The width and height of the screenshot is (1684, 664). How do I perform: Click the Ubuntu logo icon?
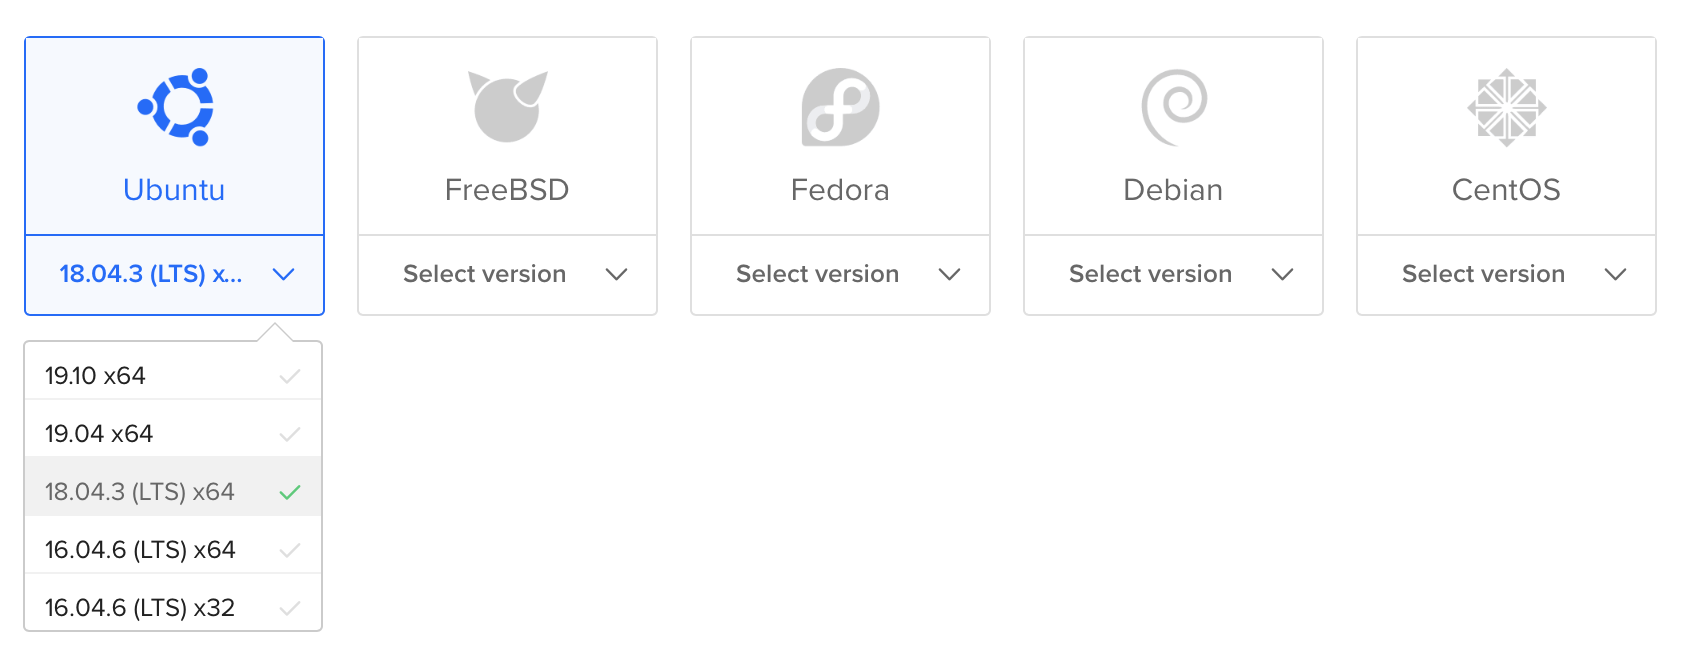pyautogui.click(x=174, y=107)
